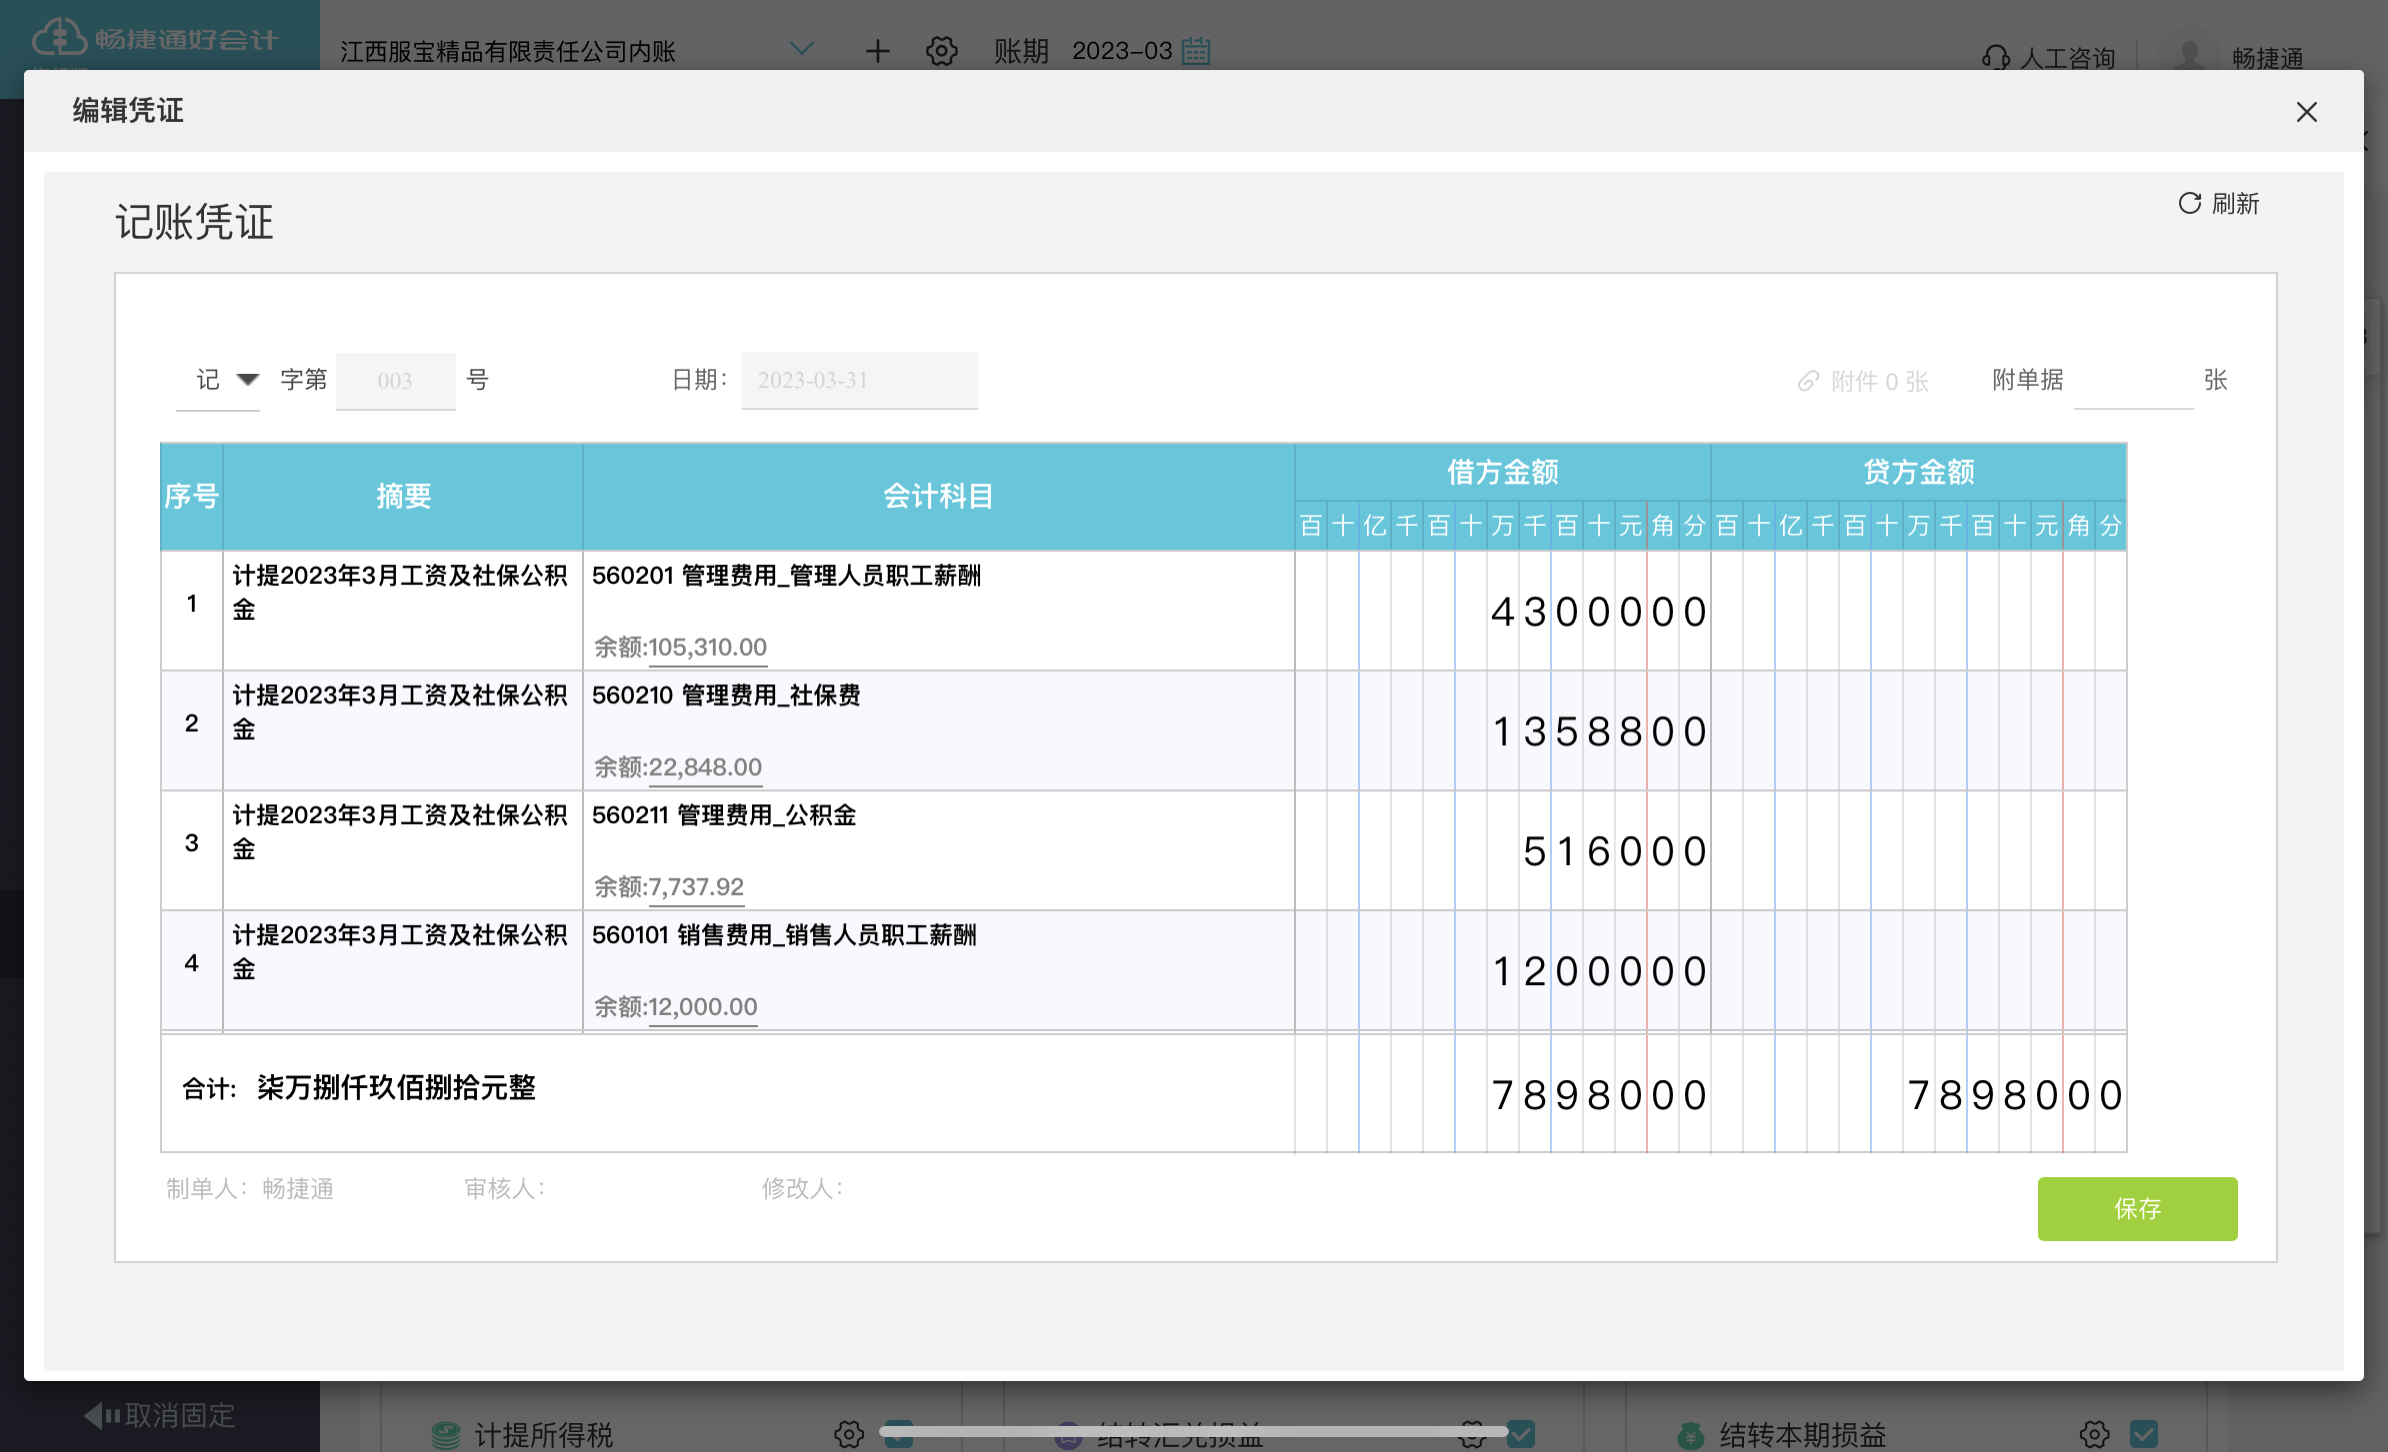Click the add/plus icon in top bar
Screen dimensions: 2388x1452
[x=875, y=49]
